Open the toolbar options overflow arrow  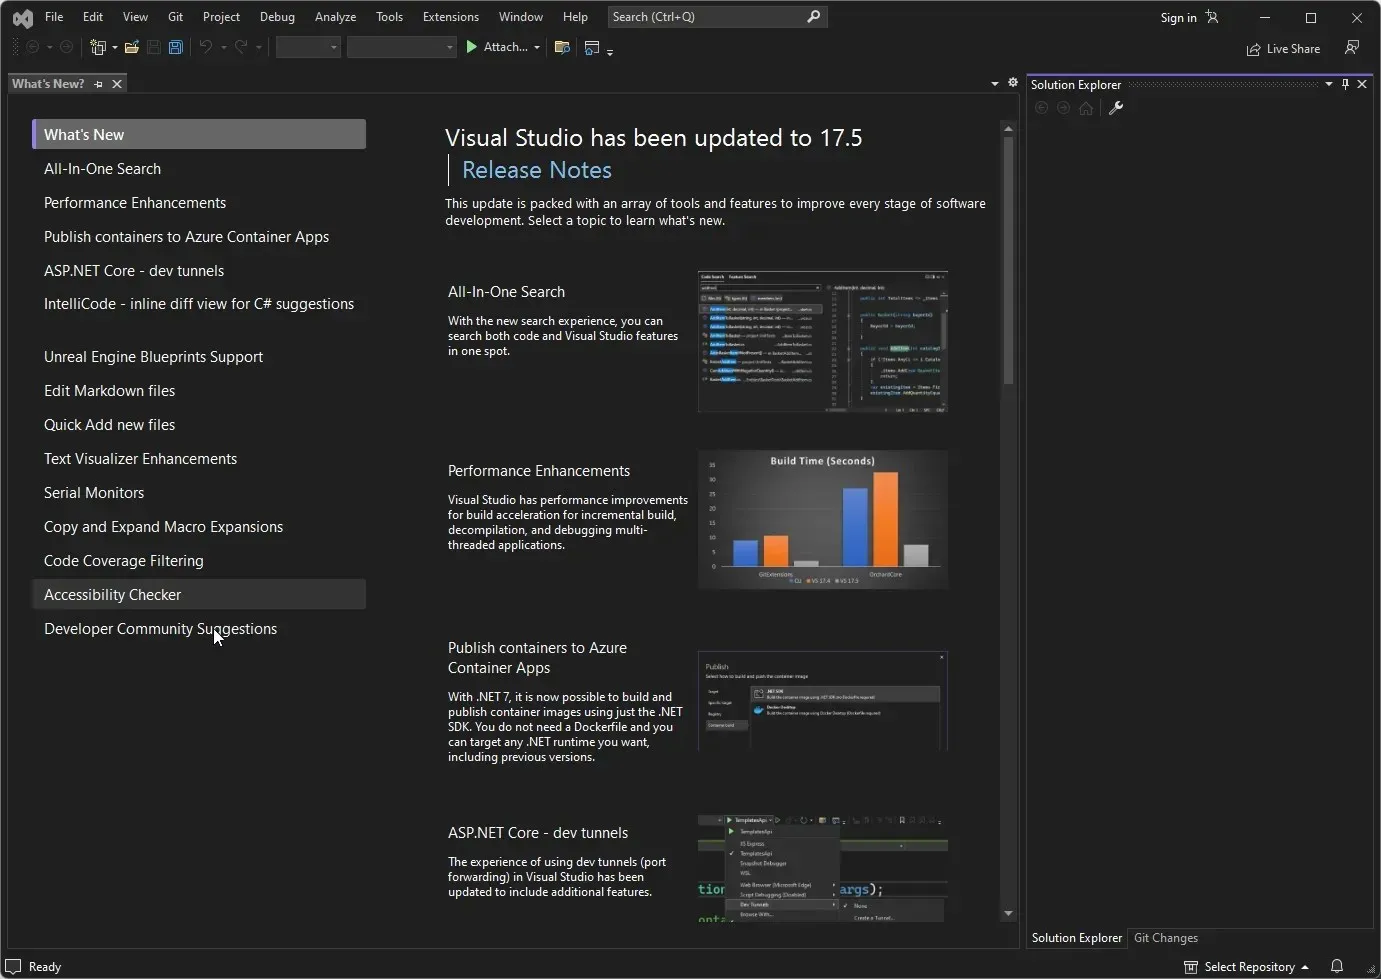(x=610, y=51)
